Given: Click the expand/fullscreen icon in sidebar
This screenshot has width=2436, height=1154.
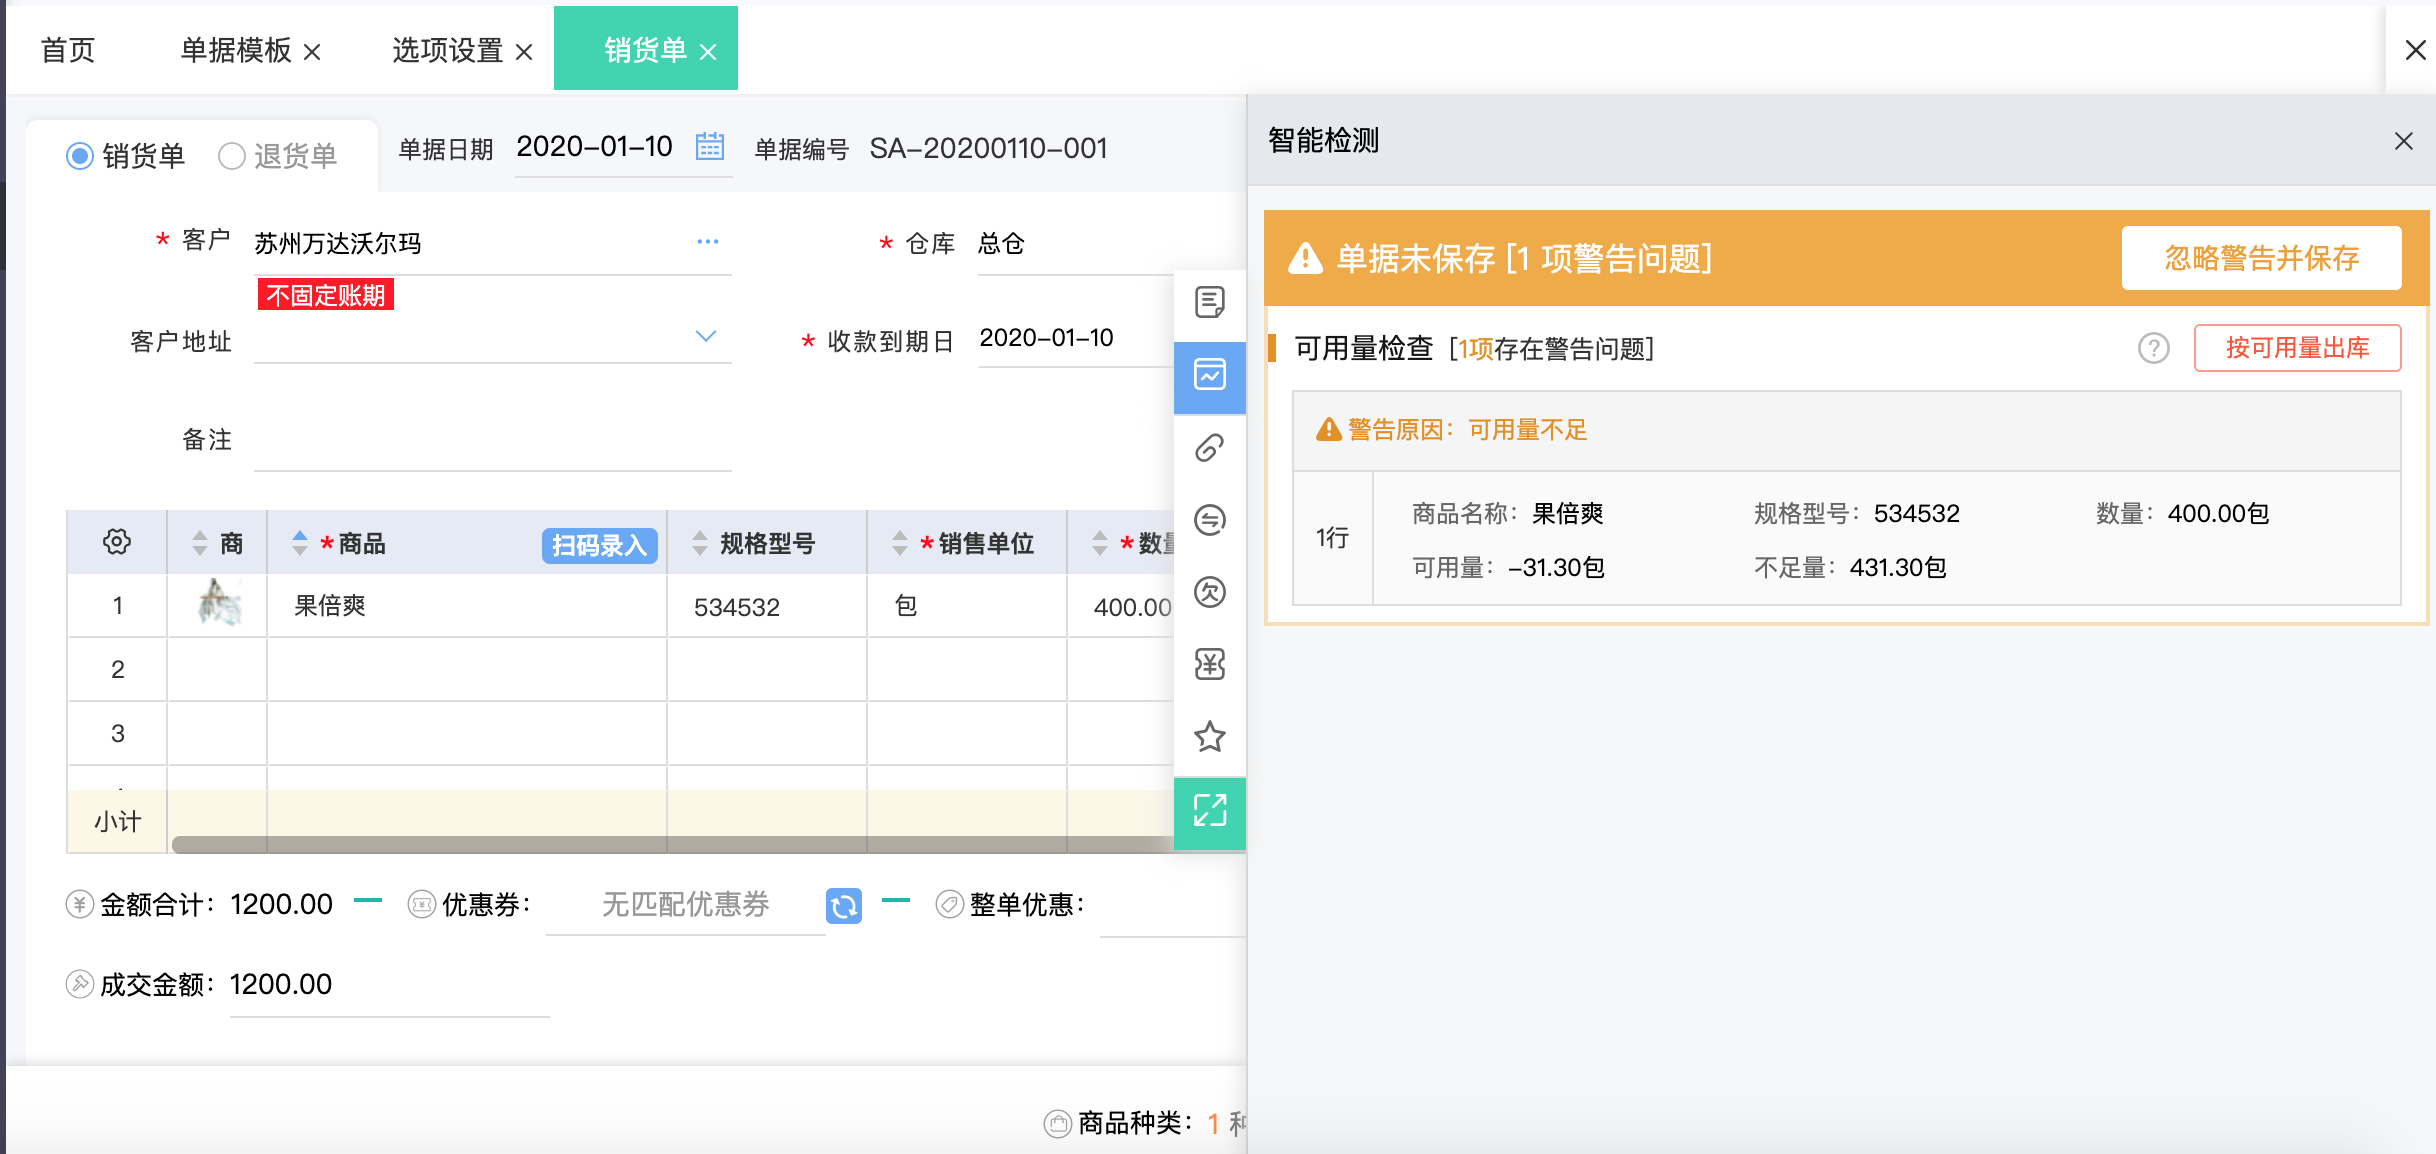Looking at the screenshot, I should coord(1212,808).
